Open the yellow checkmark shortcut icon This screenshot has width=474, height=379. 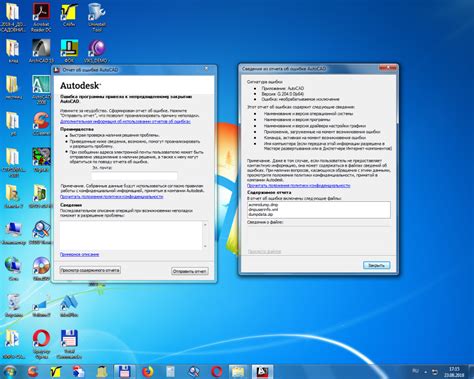point(69,16)
